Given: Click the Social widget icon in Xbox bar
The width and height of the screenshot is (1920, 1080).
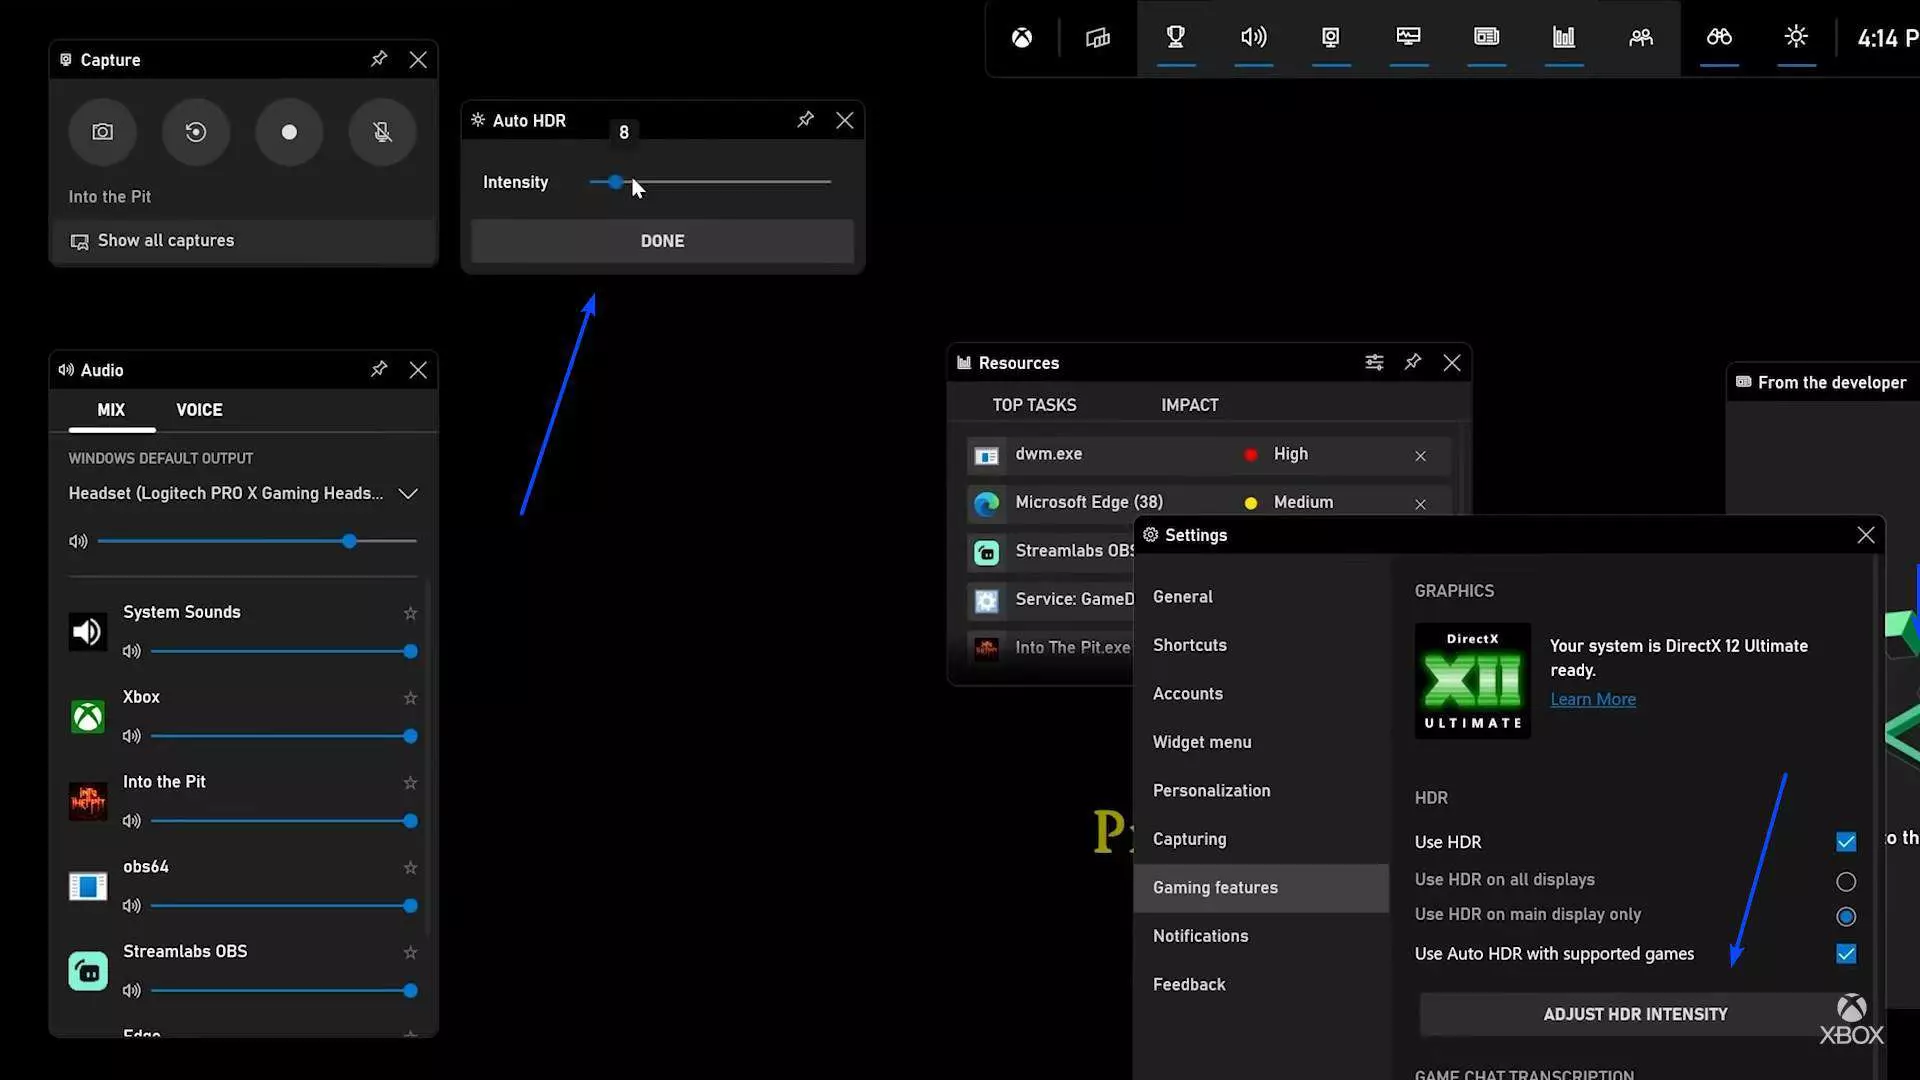Looking at the screenshot, I should point(1642,34).
